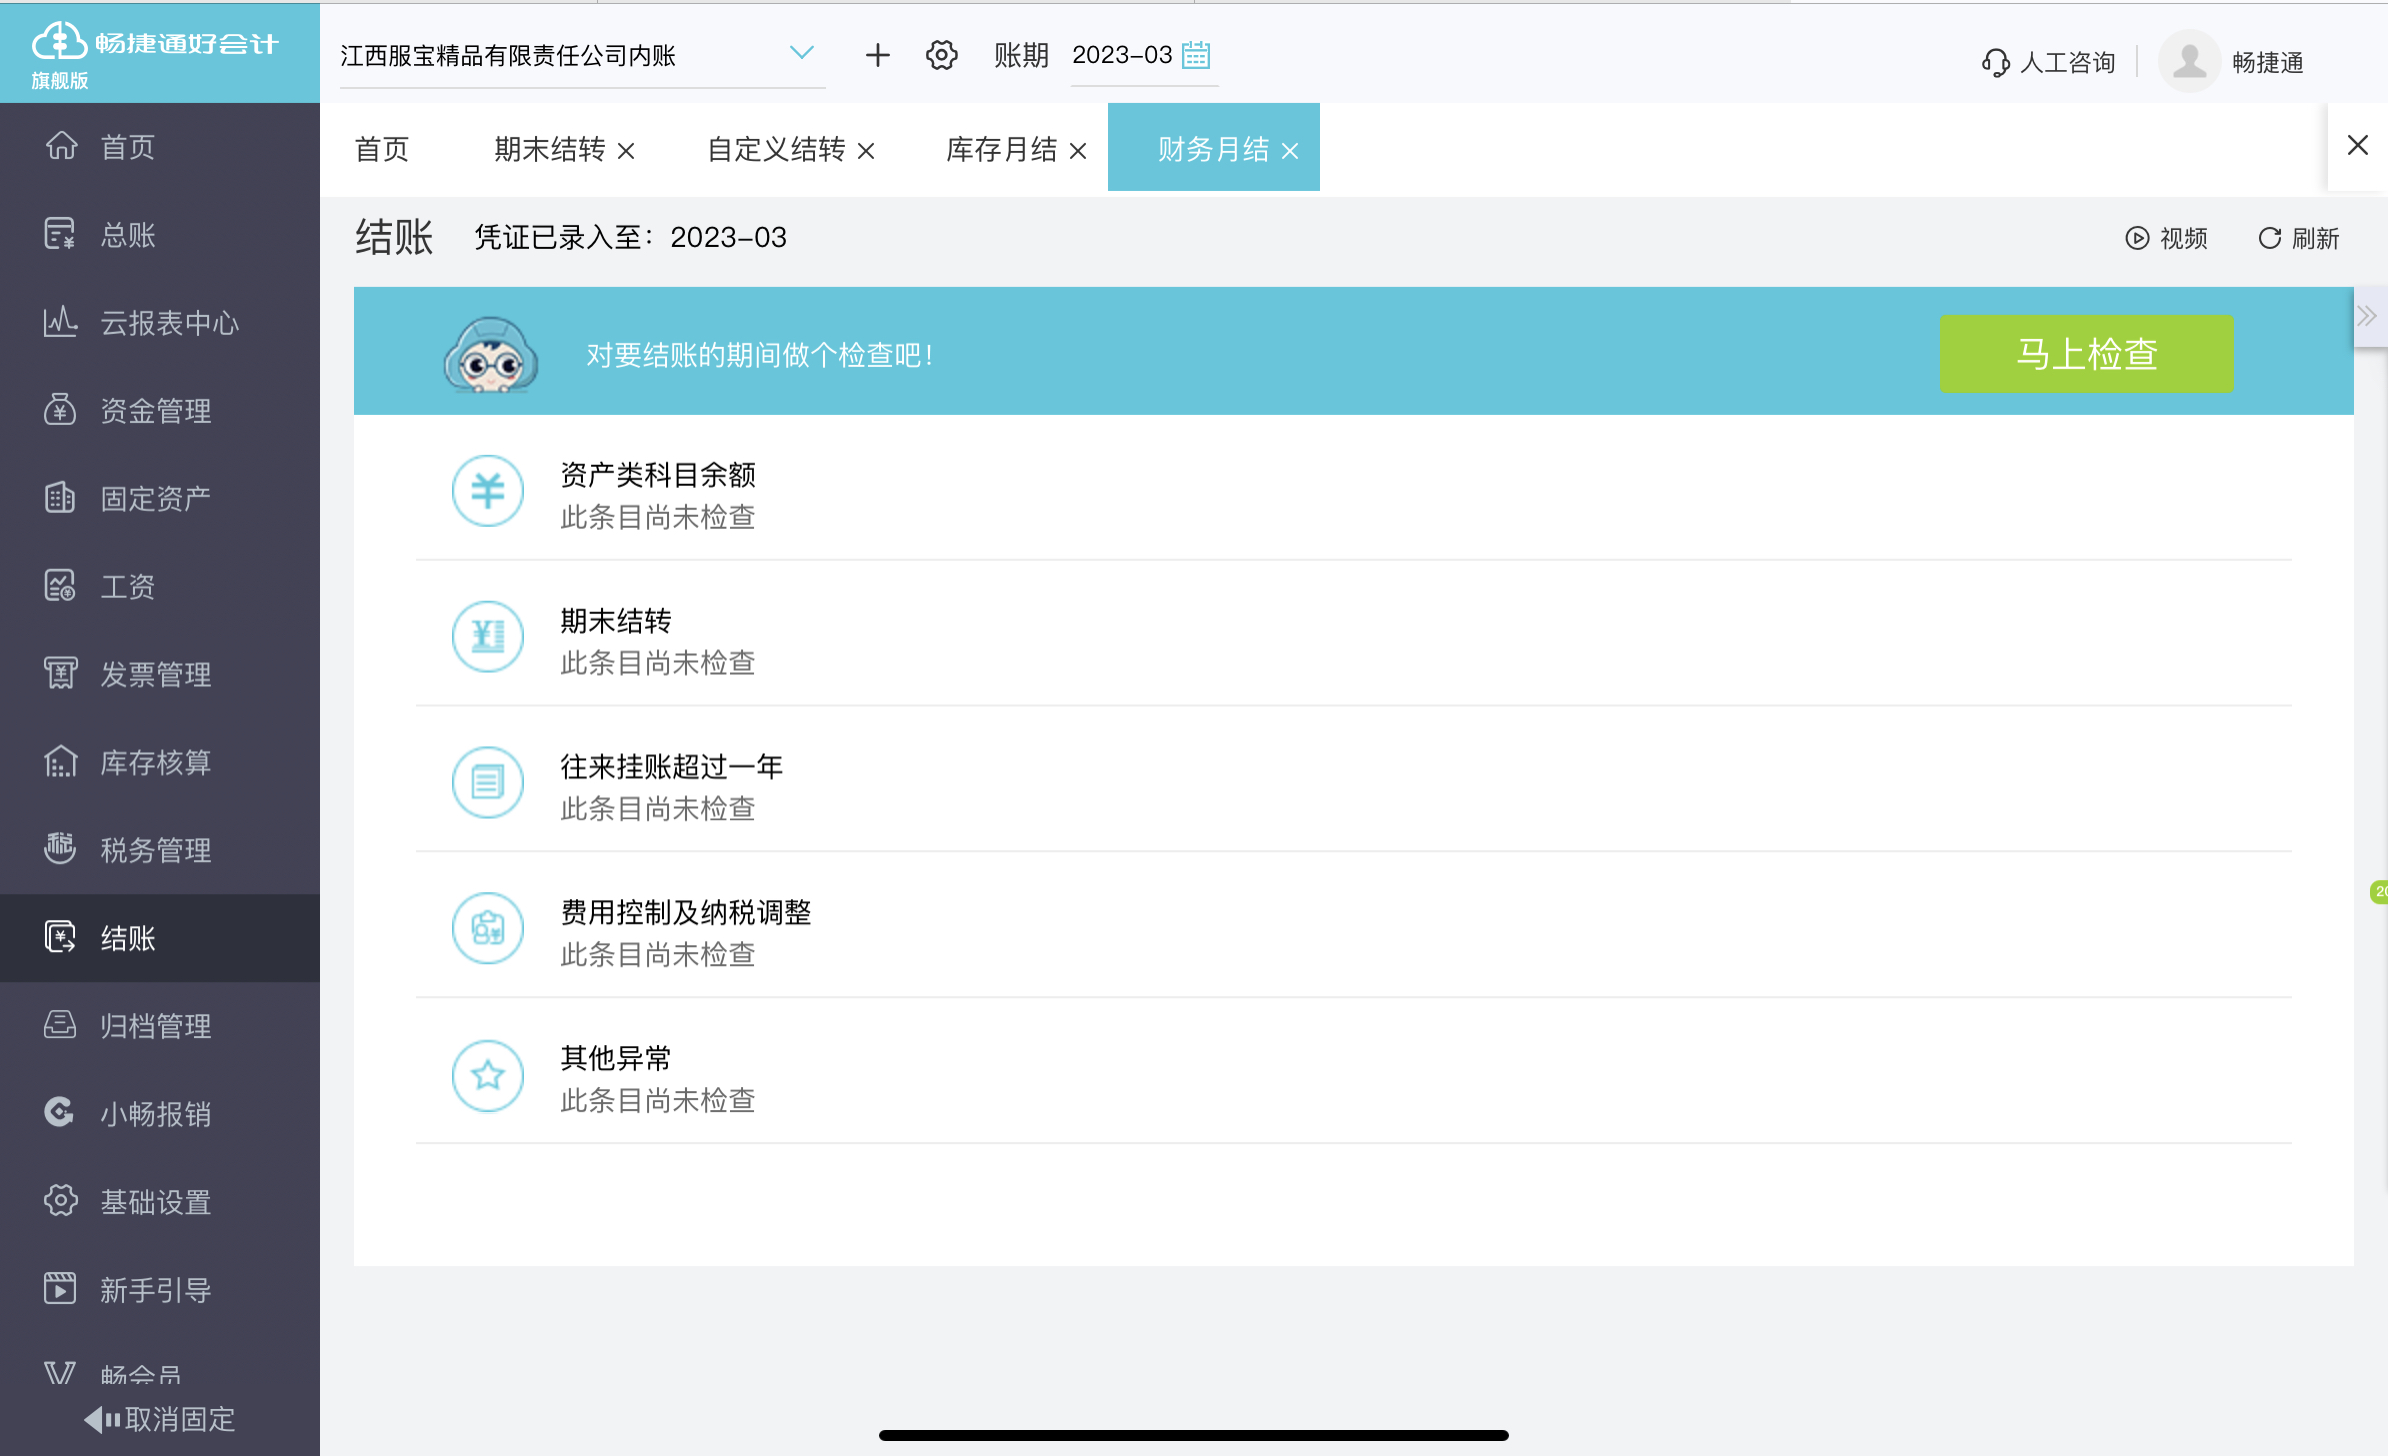2388x1456 pixels.
Task: Expand the company account dropdown
Action: 803,55
